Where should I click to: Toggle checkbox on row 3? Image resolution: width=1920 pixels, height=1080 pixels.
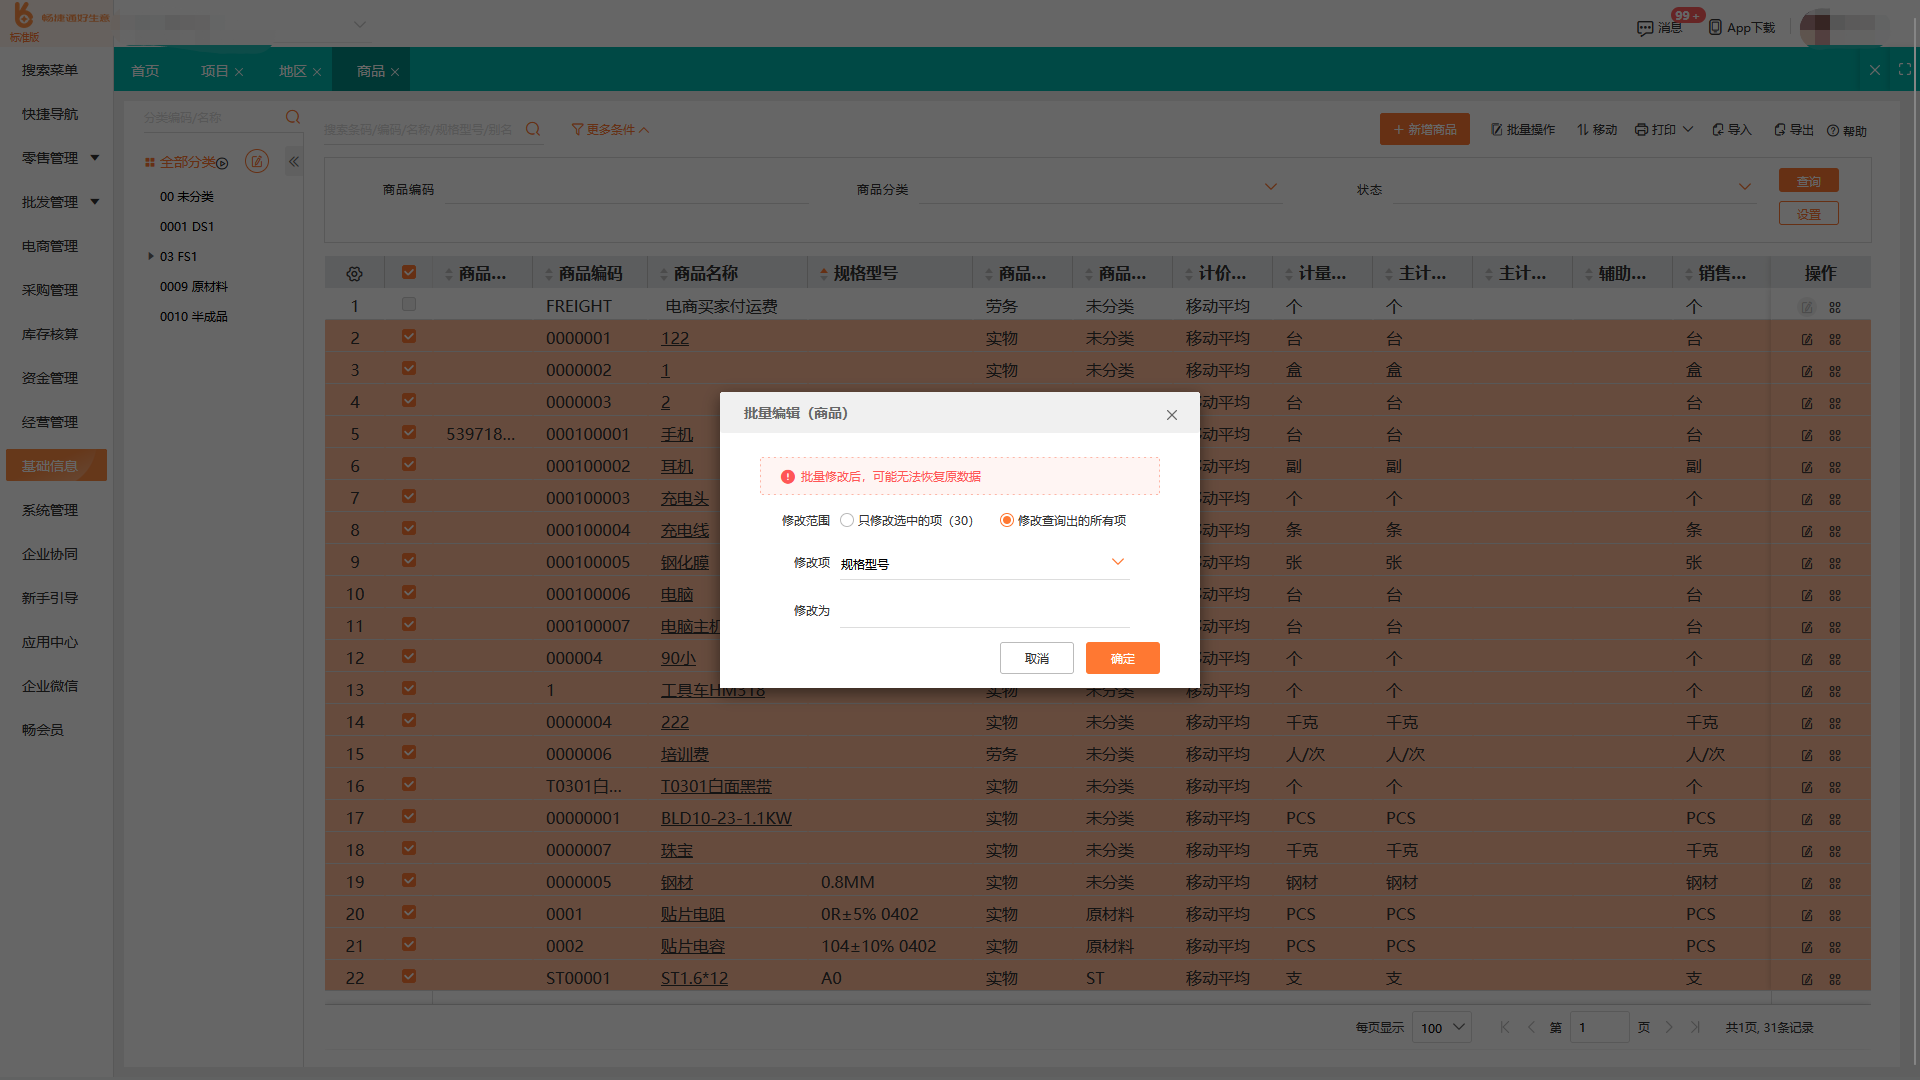pos(409,369)
